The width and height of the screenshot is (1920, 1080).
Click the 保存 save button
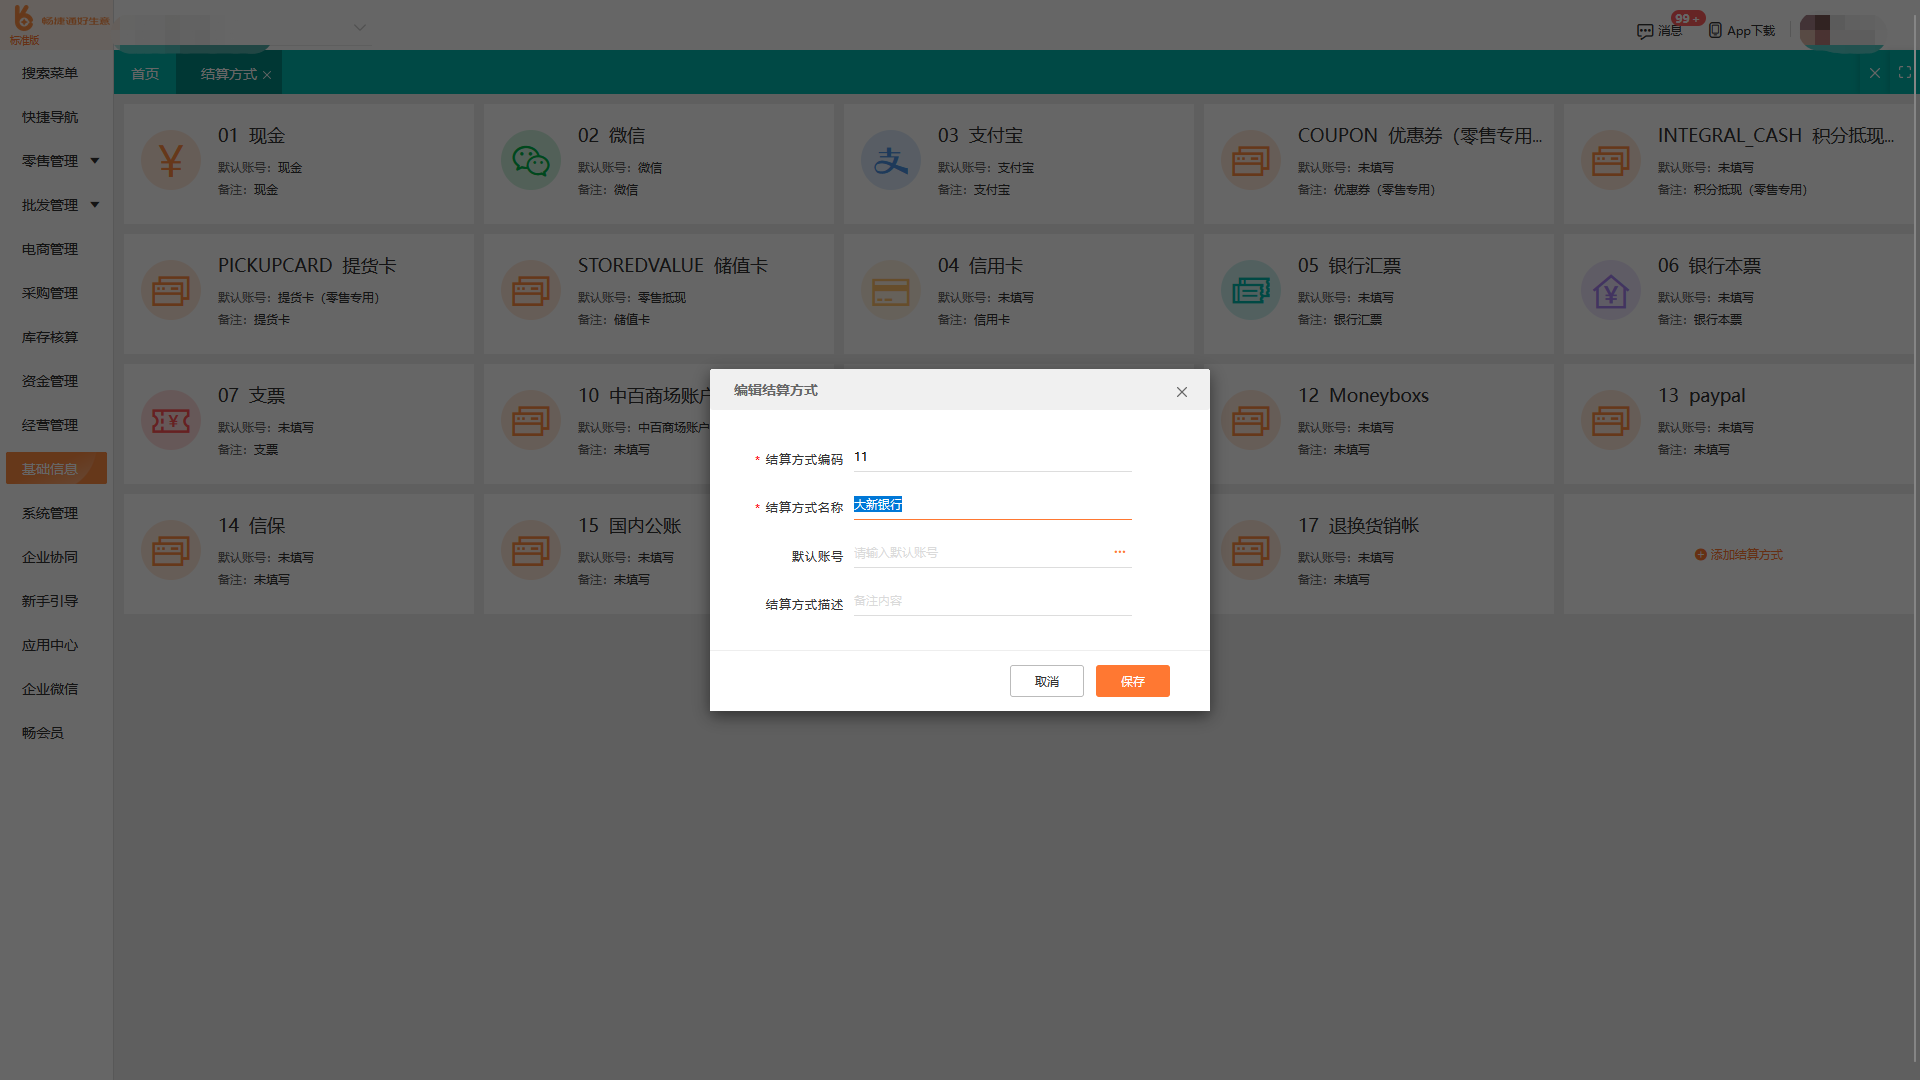[x=1131, y=680]
